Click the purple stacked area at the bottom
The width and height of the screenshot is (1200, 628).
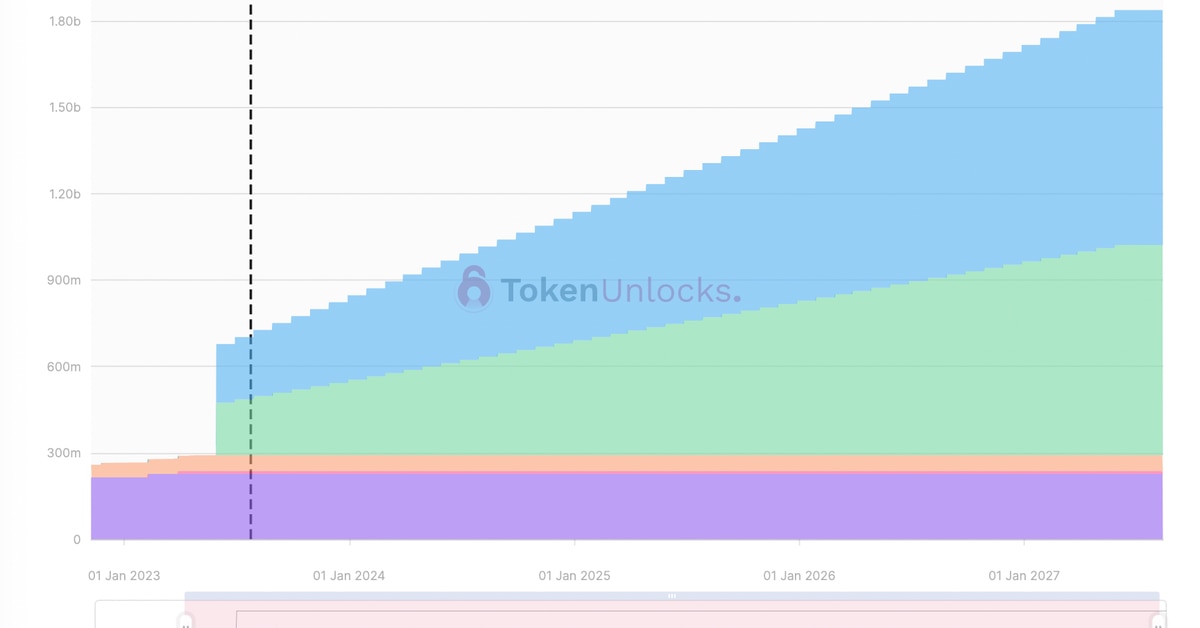pos(700,506)
